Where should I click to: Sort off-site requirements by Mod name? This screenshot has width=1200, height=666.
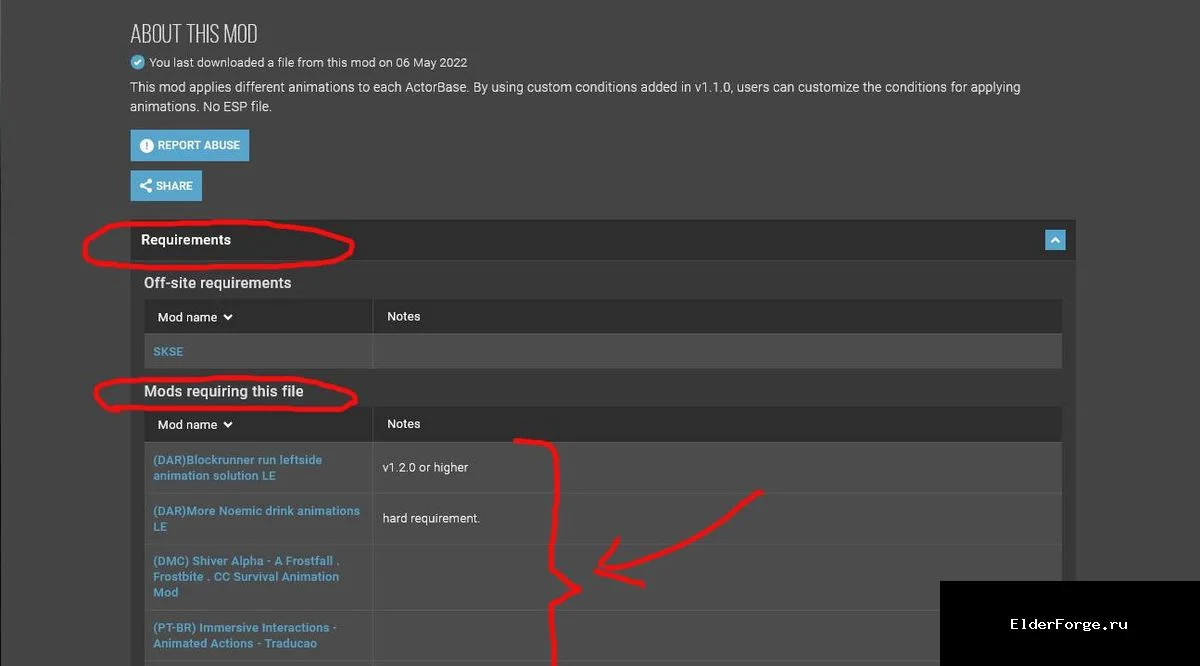195,317
